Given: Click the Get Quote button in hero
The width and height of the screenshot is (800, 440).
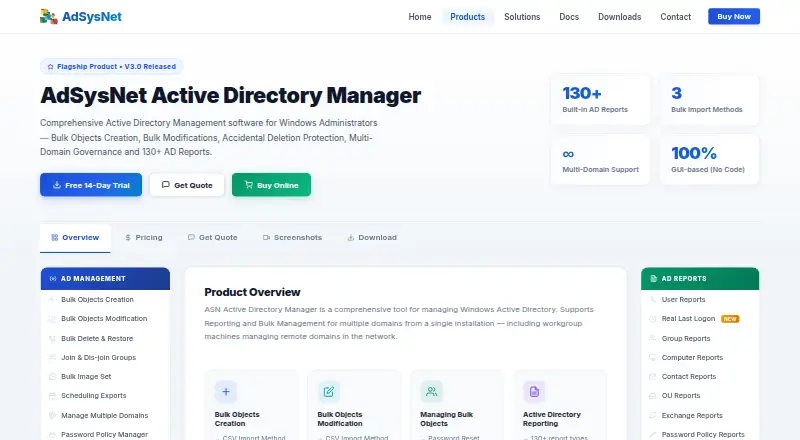Looking at the screenshot, I should pyautogui.click(x=187, y=185).
